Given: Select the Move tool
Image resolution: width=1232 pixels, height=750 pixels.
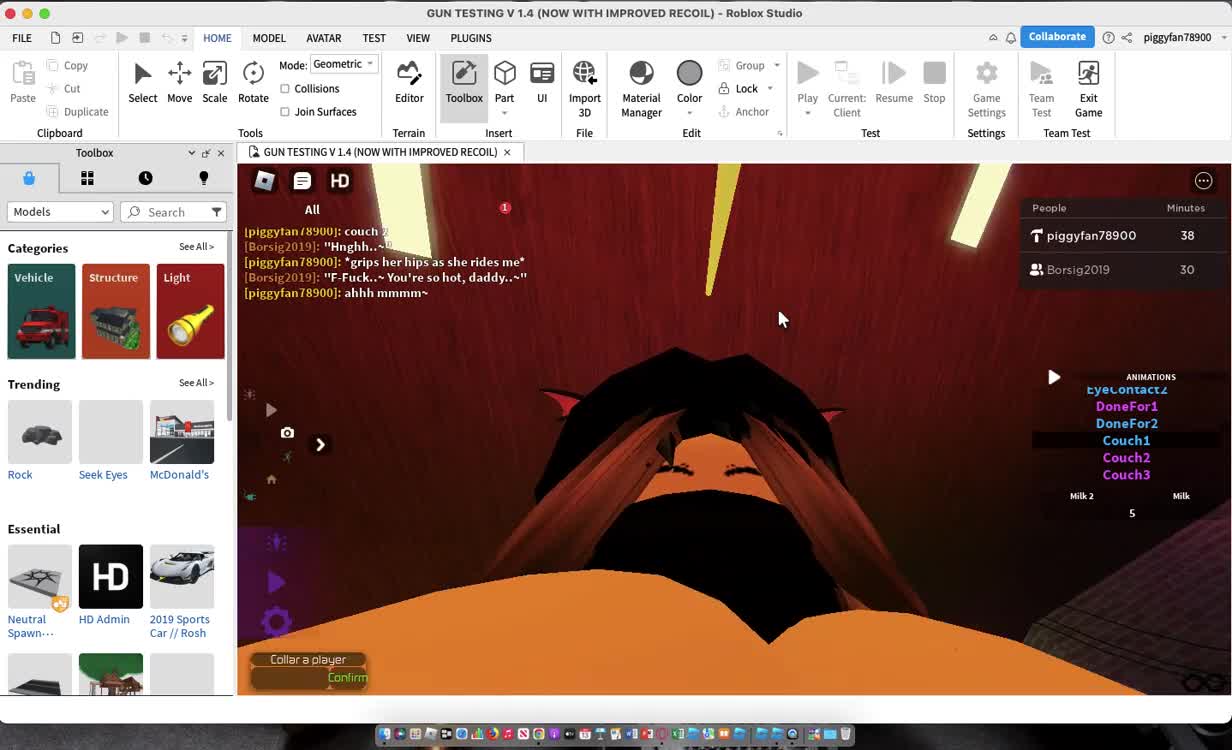Looking at the screenshot, I should pyautogui.click(x=179, y=81).
